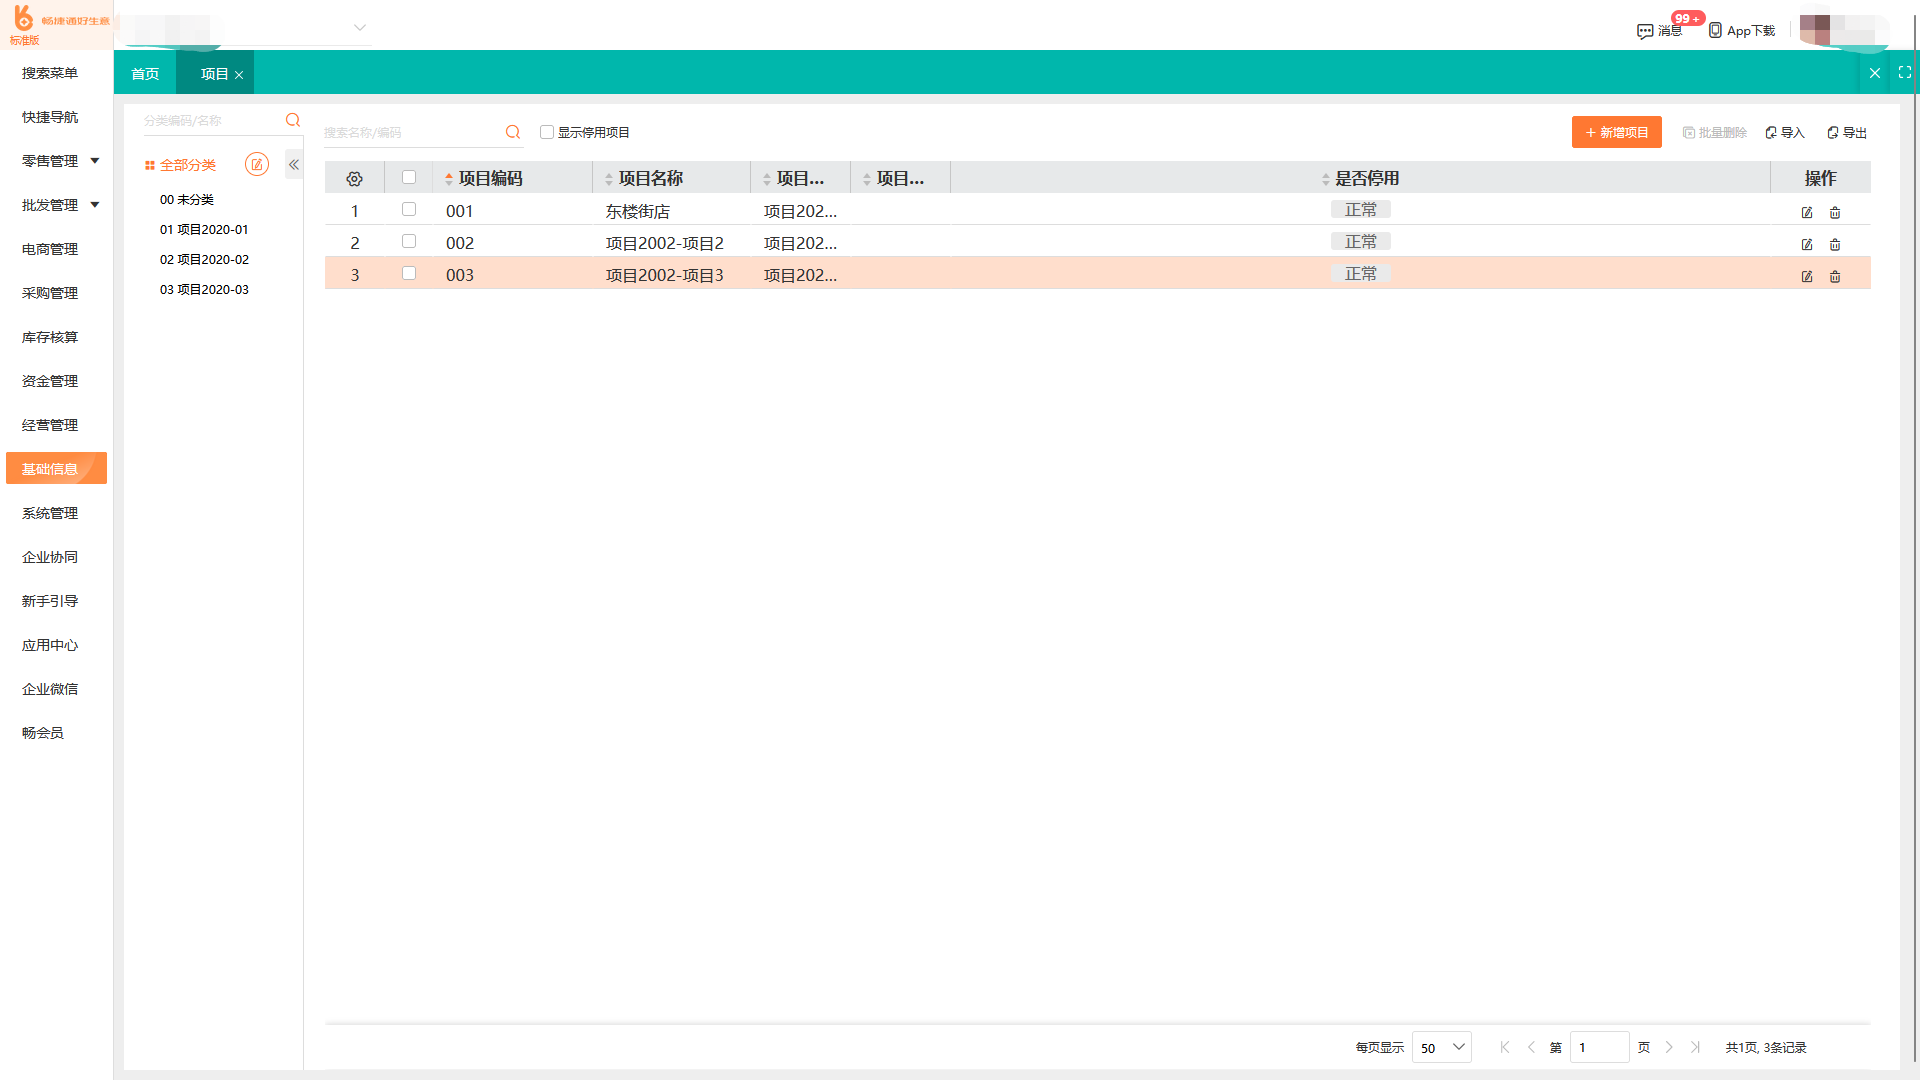Viewport: 1920px width, 1080px height.
Task: Click the edit icon for row 001
Action: tap(1807, 211)
